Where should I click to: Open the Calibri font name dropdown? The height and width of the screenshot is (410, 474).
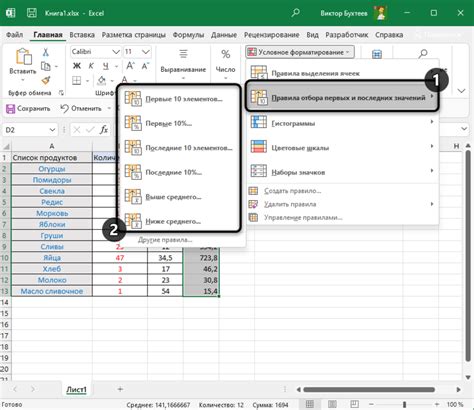(116, 52)
